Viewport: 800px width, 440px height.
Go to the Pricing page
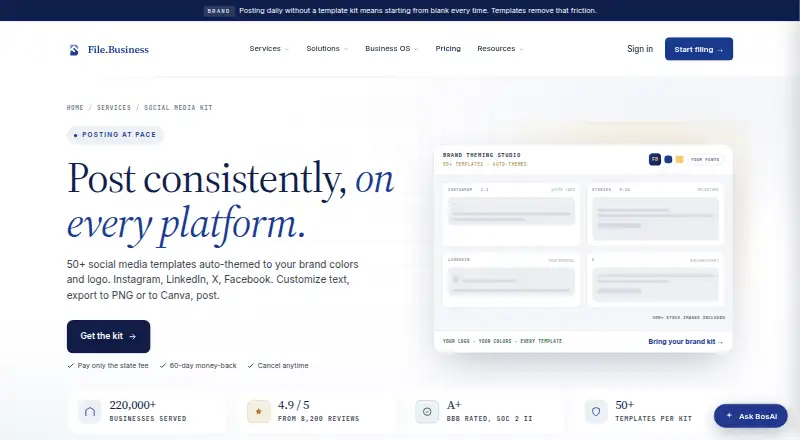coord(448,48)
